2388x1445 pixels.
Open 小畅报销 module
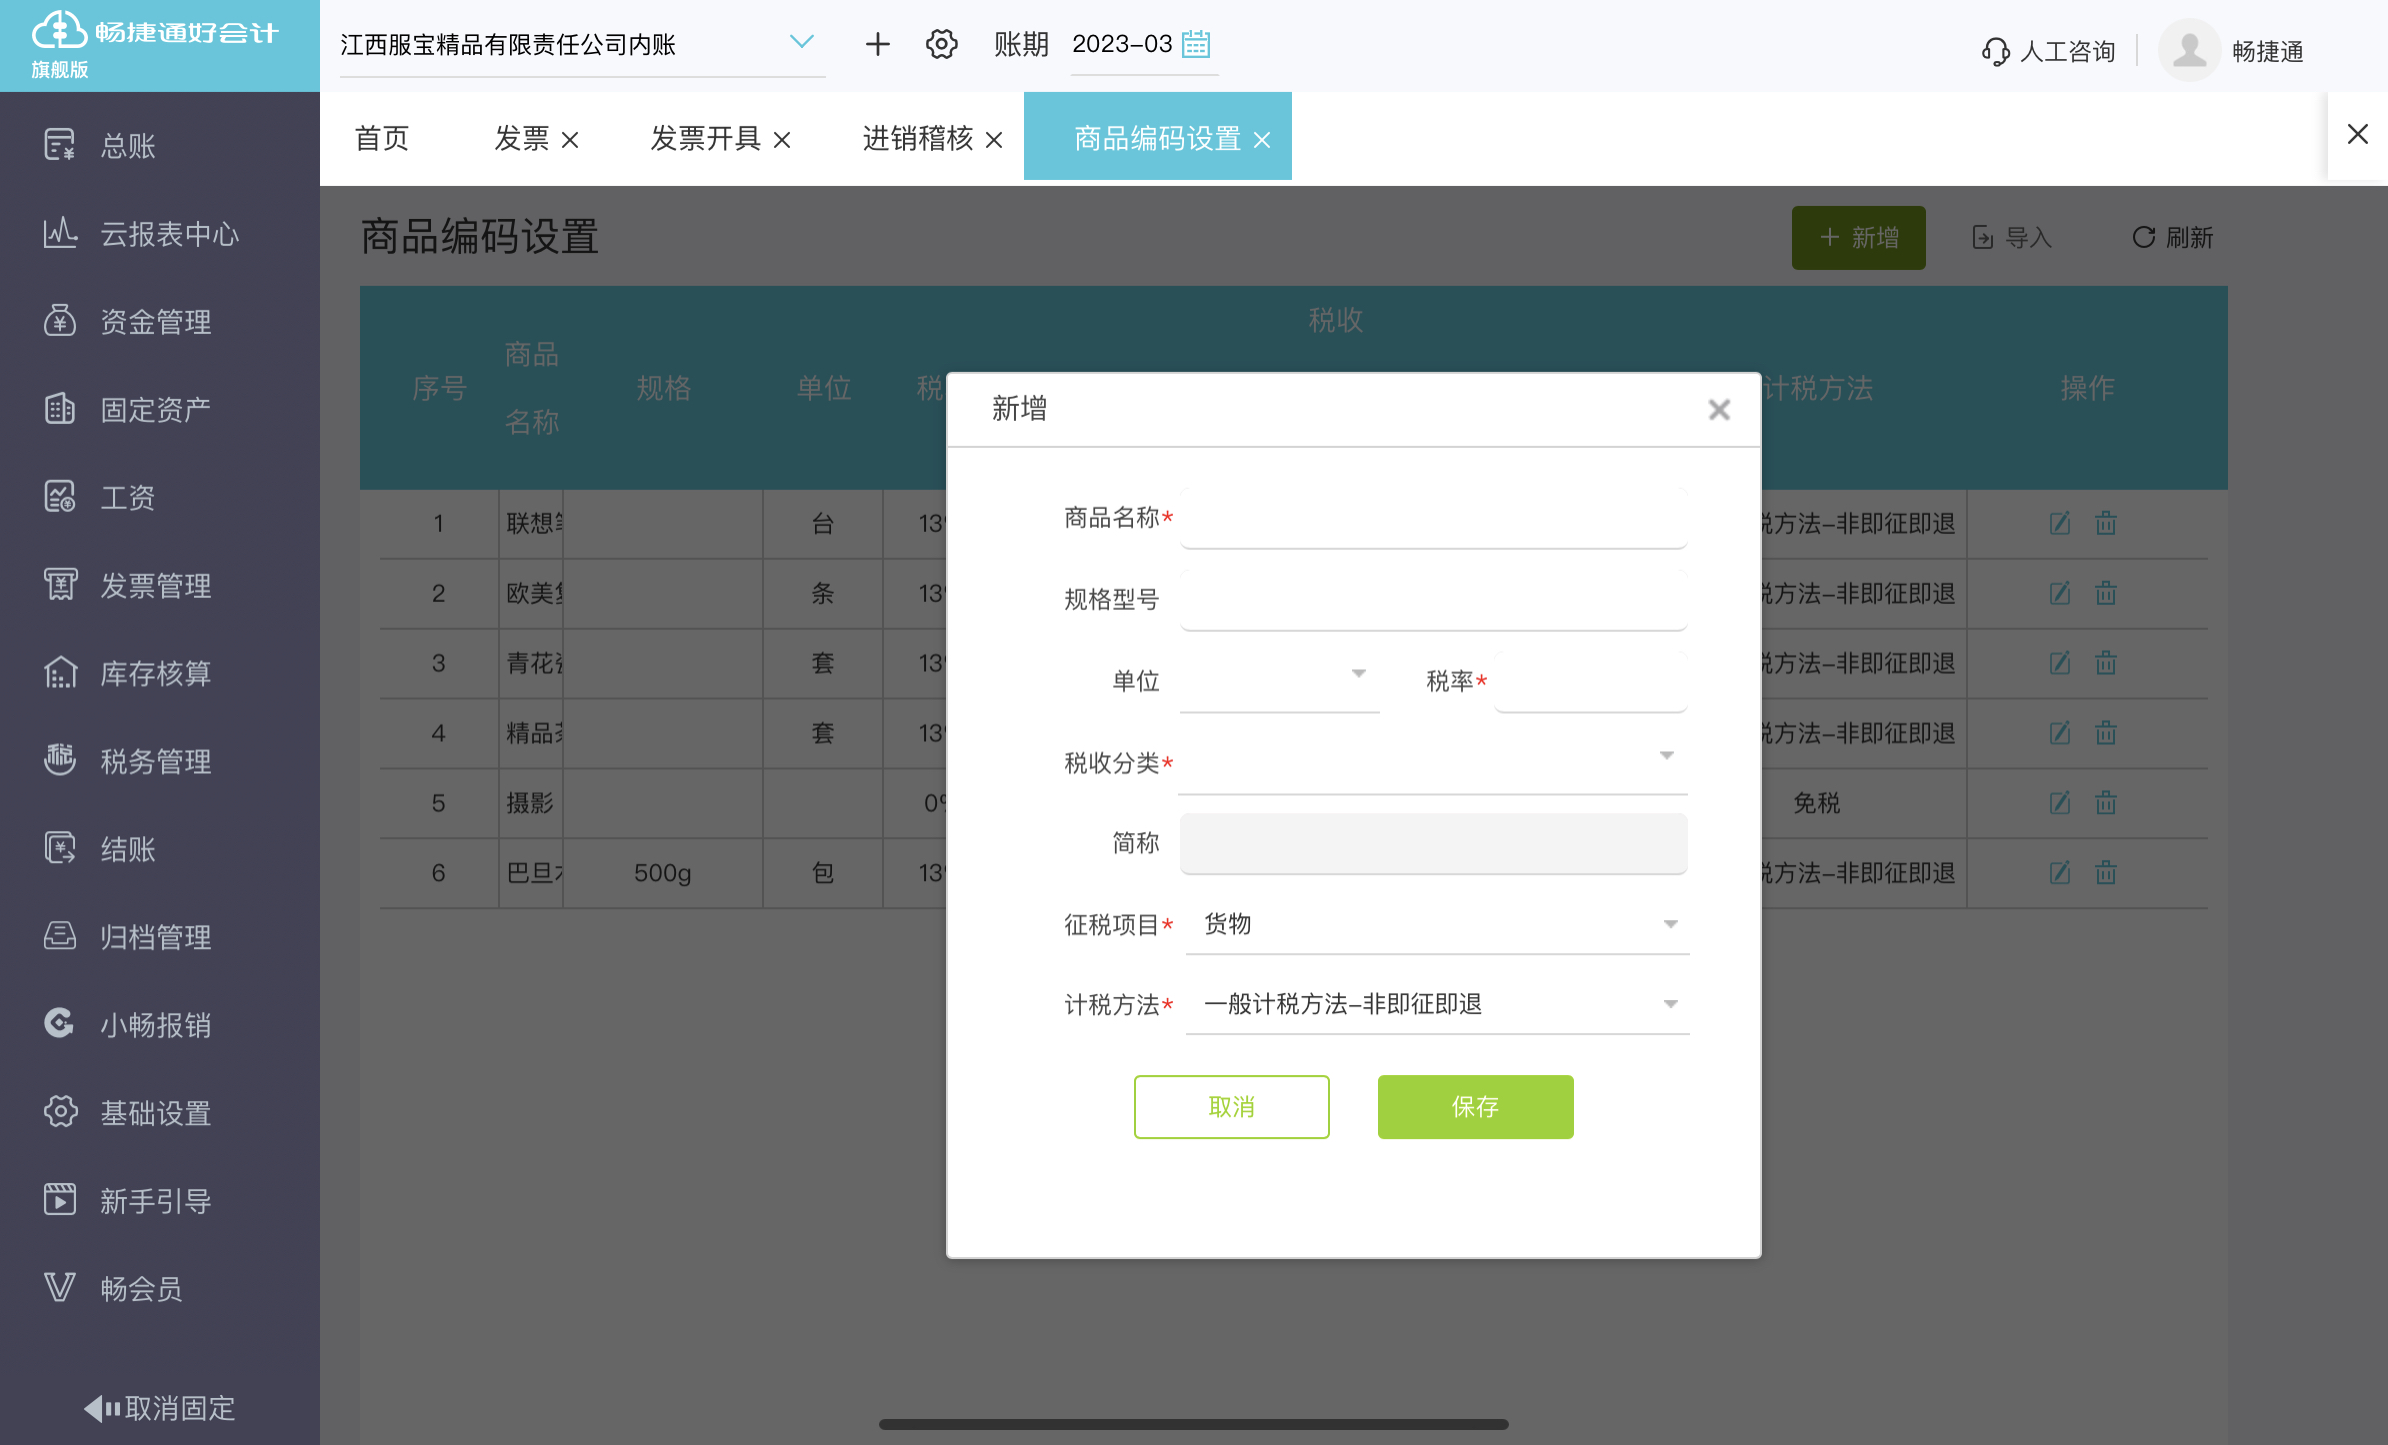coord(157,1024)
